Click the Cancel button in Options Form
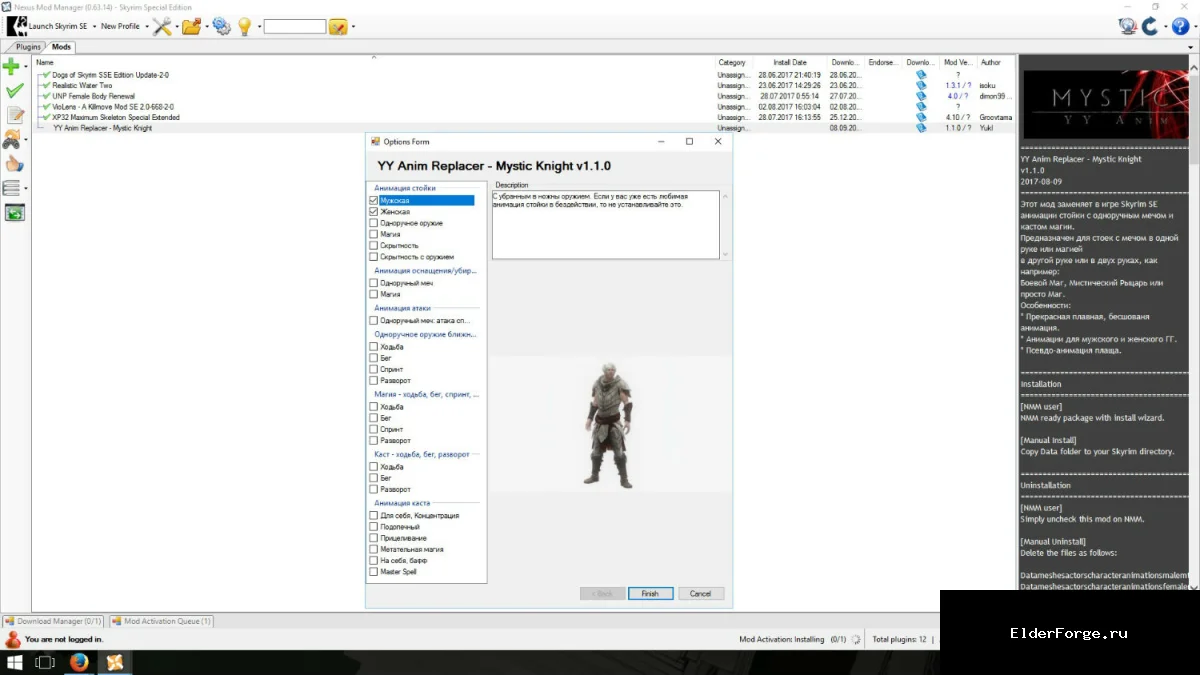1200x675 pixels. pos(700,593)
